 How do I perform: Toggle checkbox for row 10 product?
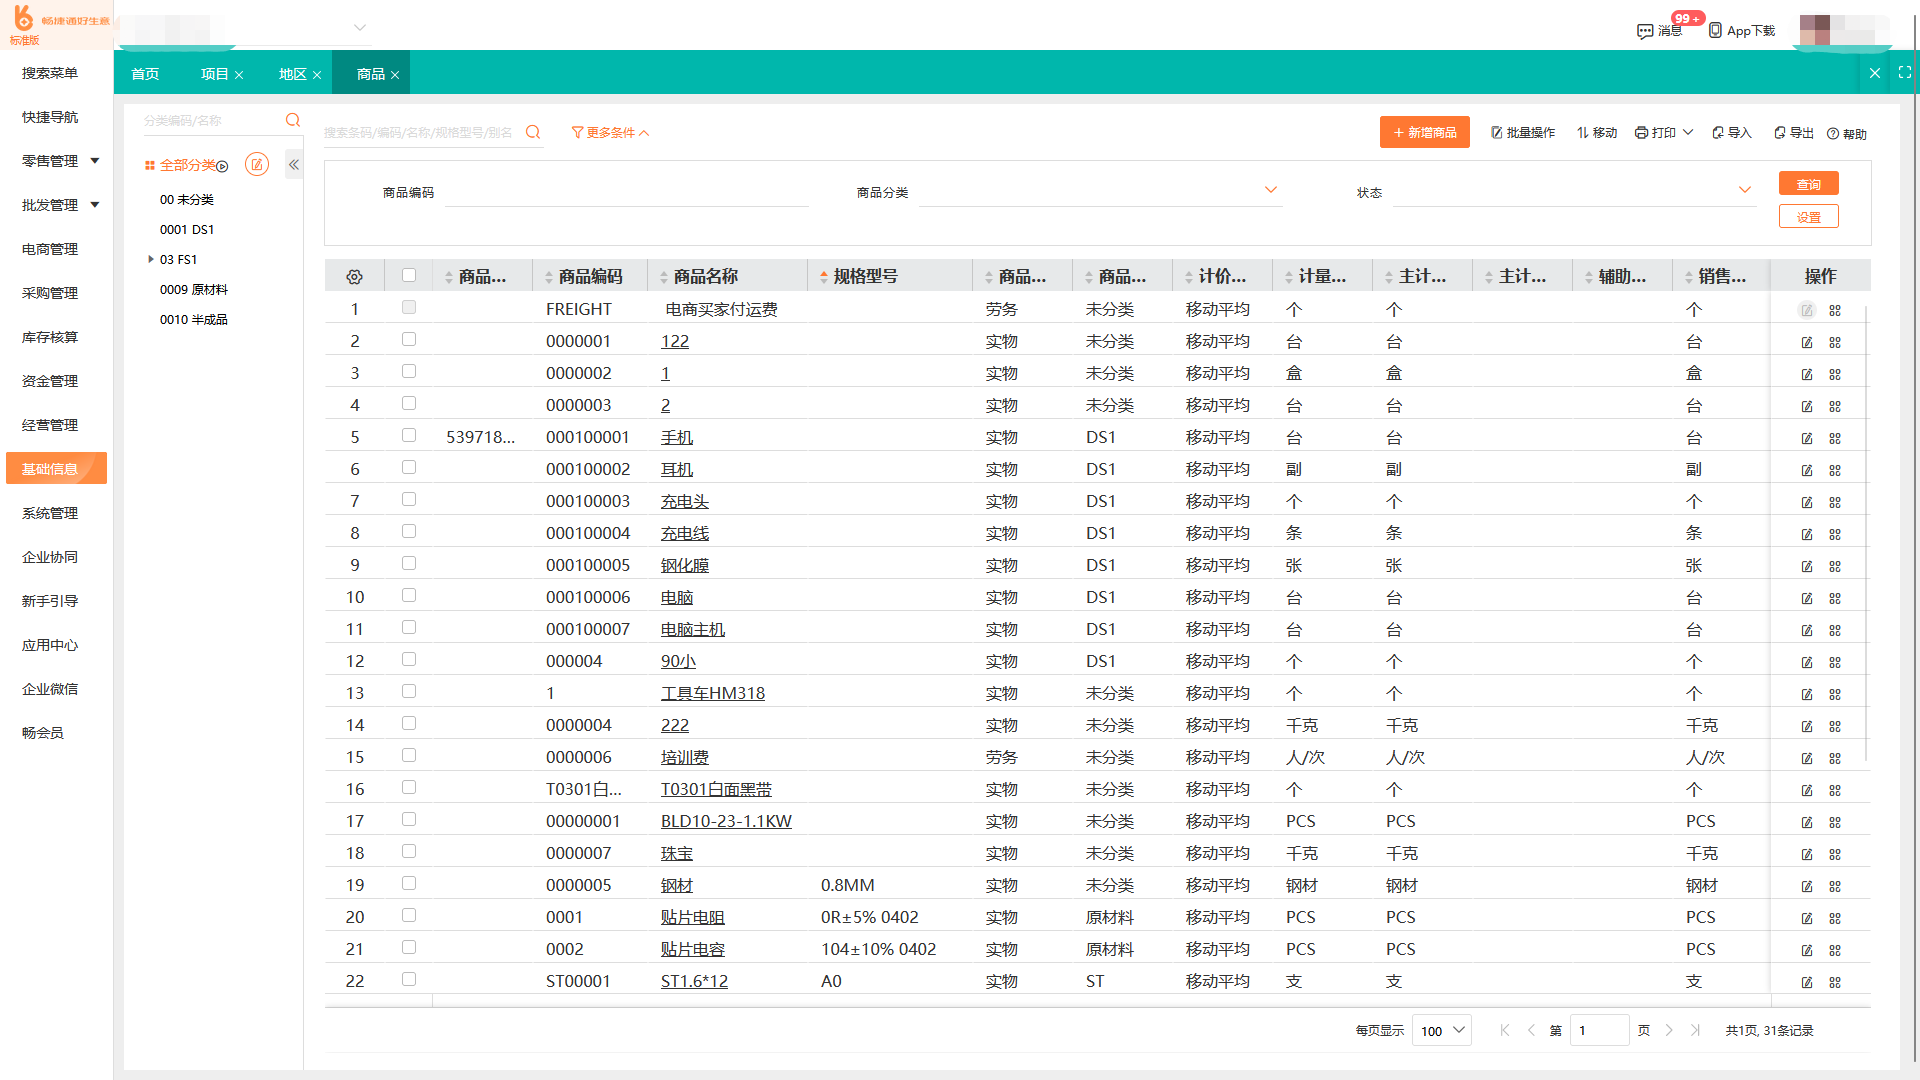[x=411, y=596]
